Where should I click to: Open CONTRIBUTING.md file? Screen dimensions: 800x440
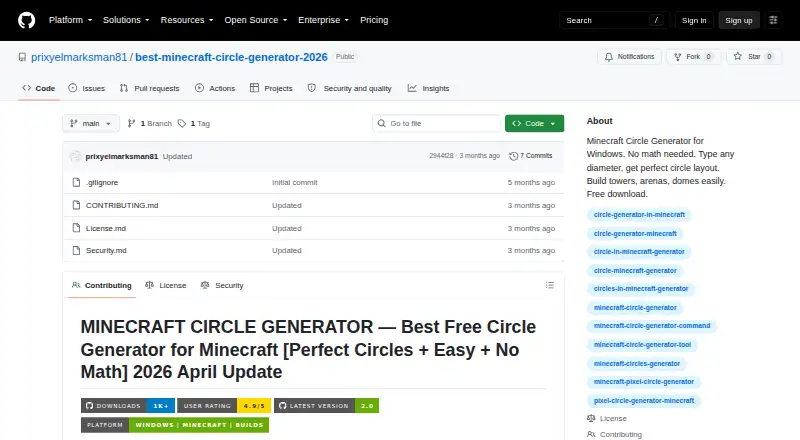(122, 206)
